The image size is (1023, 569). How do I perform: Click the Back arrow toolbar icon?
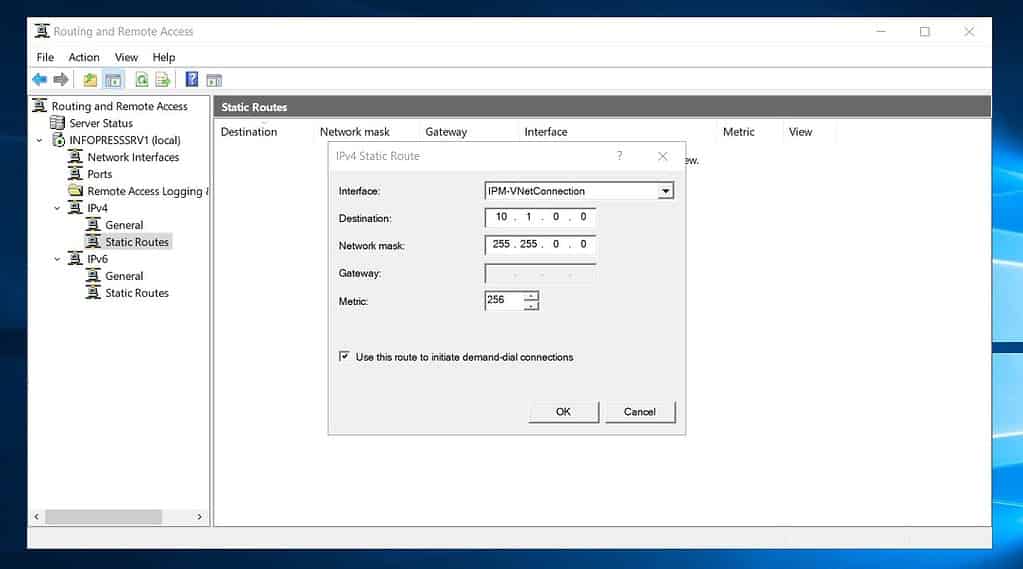pos(40,80)
